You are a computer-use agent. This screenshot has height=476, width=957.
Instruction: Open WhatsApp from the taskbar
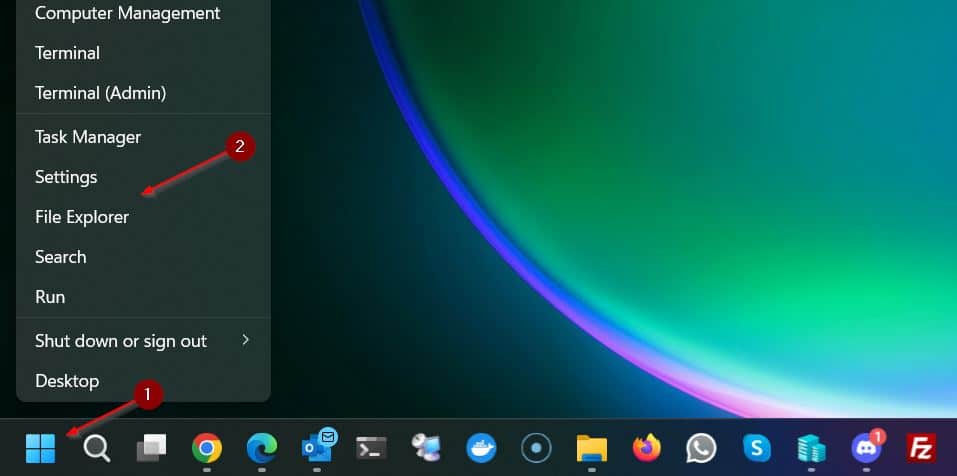(x=702, y=448)
